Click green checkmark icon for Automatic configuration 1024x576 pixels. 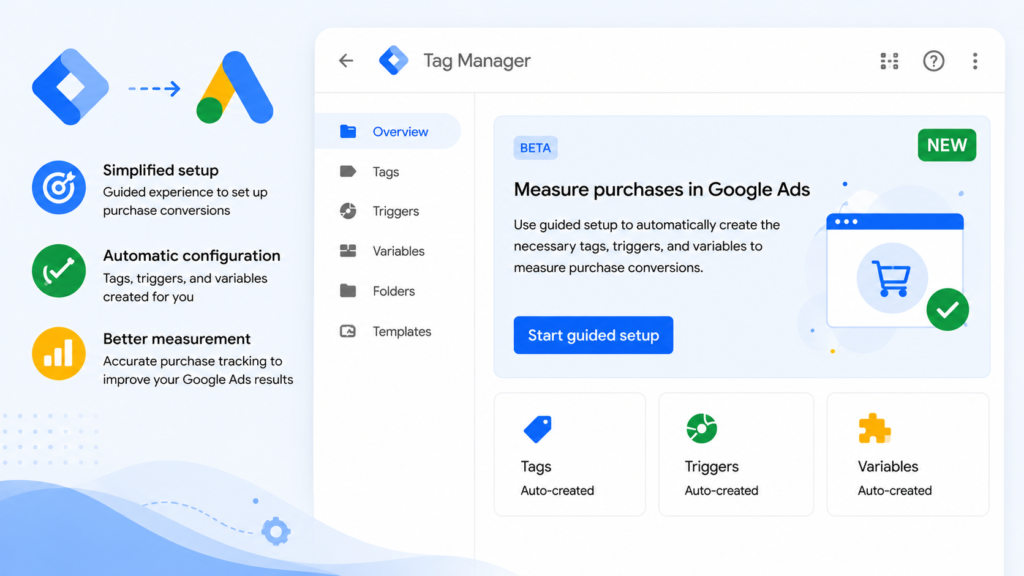[59, 271]
